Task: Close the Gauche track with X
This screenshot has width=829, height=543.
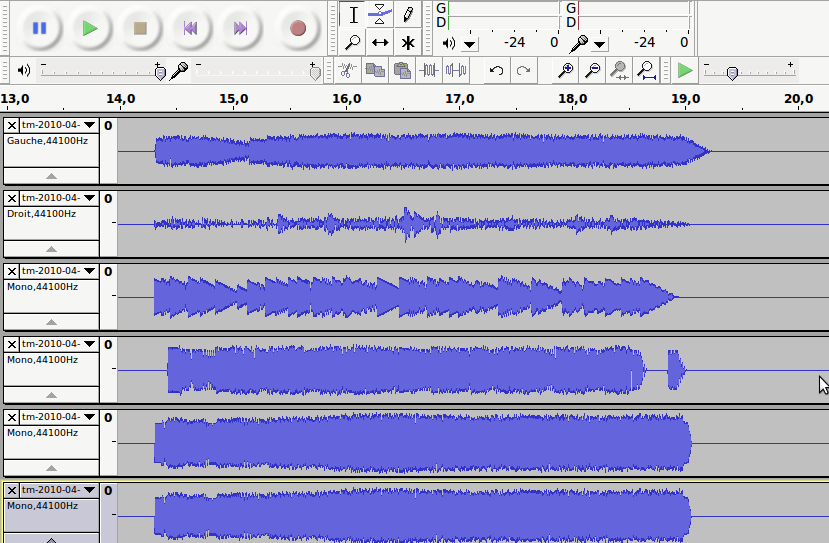Action: (12, 125)
